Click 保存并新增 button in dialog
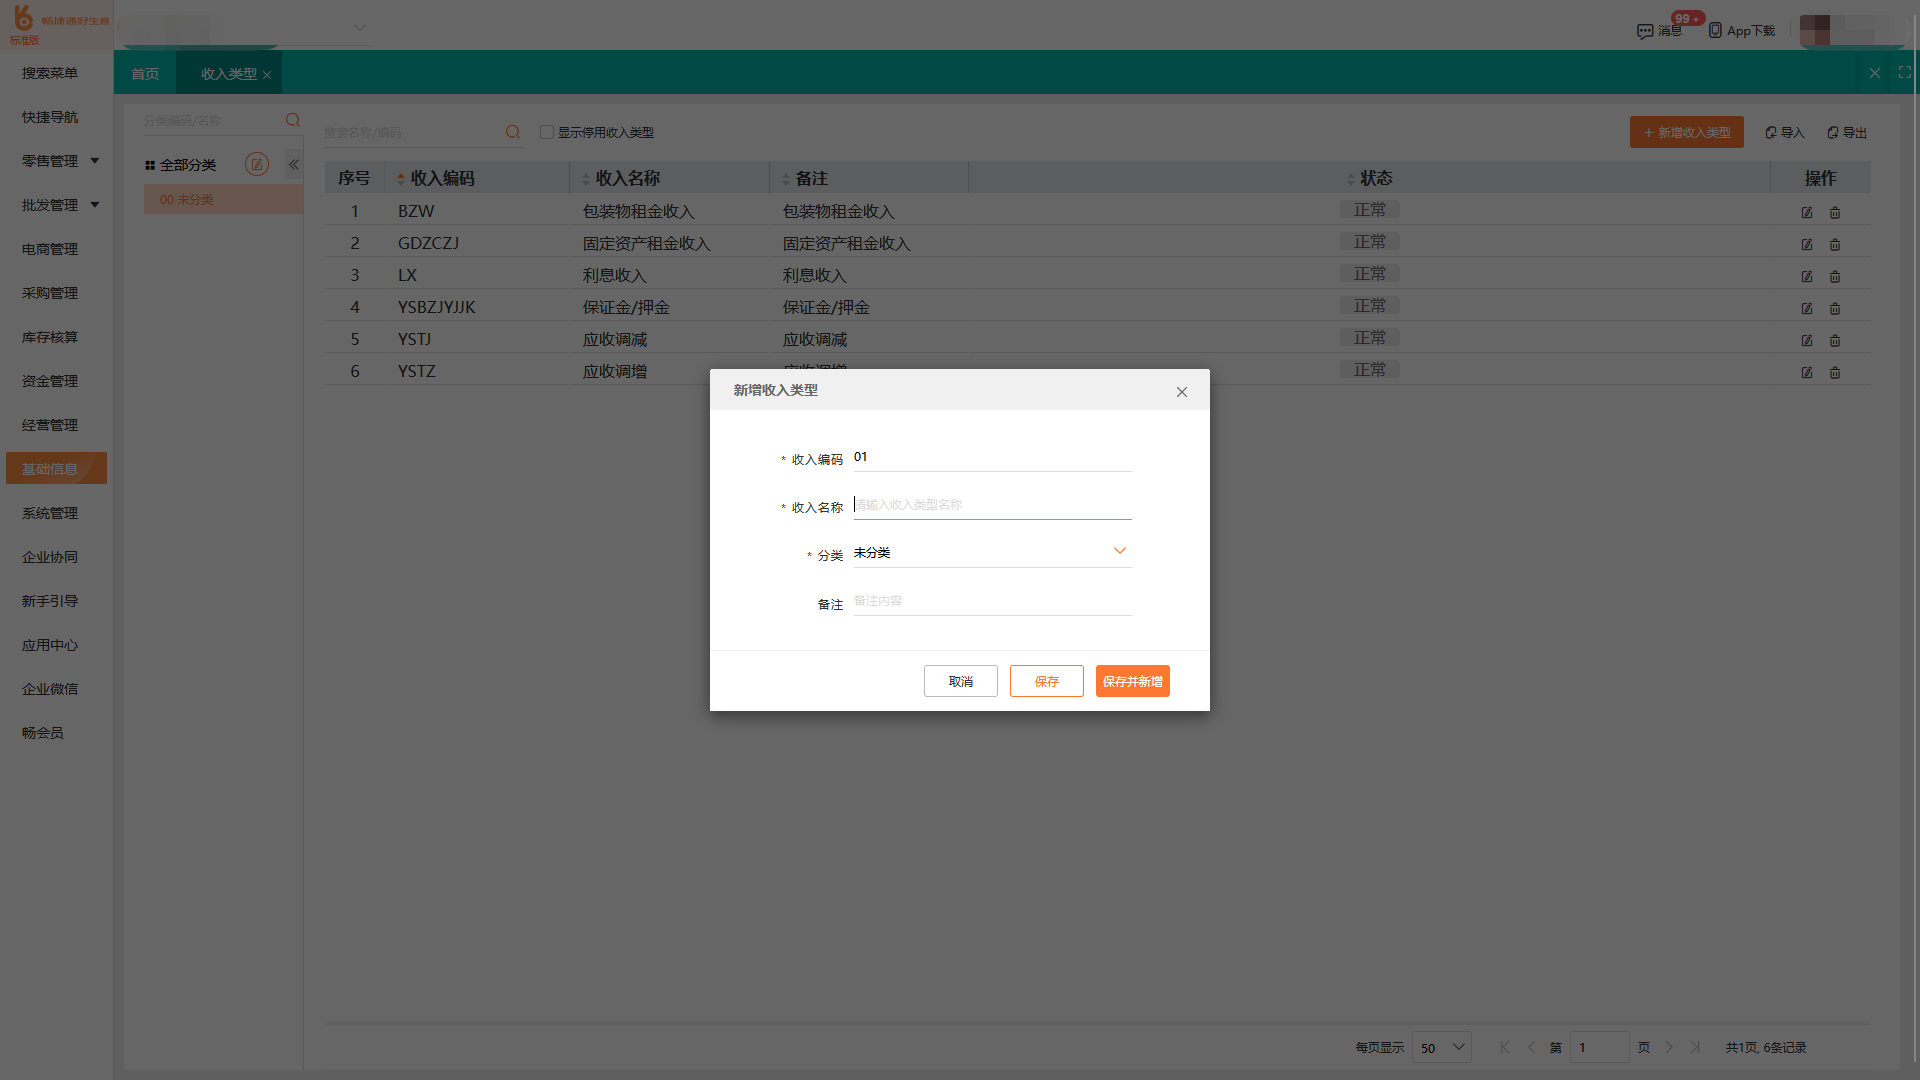The height and width of the screenshot is (1080, 1920). click(1131, 680)
